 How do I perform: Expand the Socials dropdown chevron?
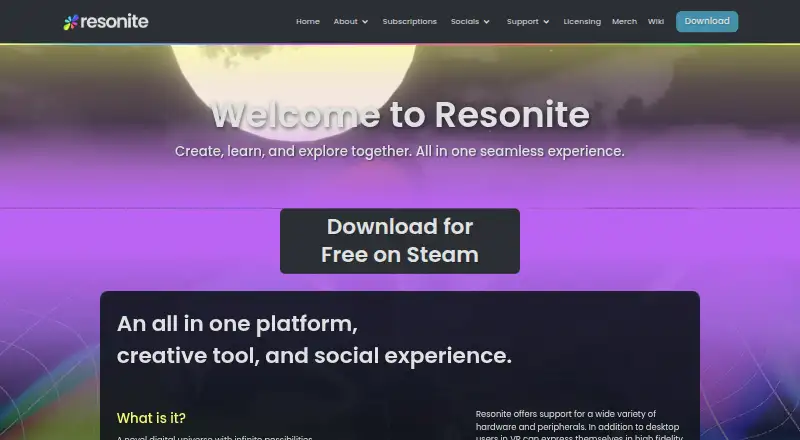tap(486, 22)
